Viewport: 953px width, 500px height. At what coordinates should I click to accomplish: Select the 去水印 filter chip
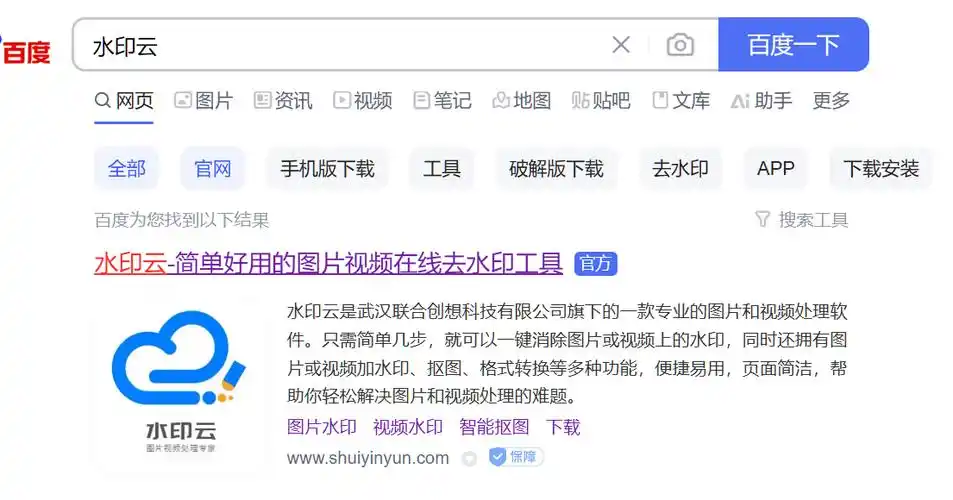click(x=680, y=169)
